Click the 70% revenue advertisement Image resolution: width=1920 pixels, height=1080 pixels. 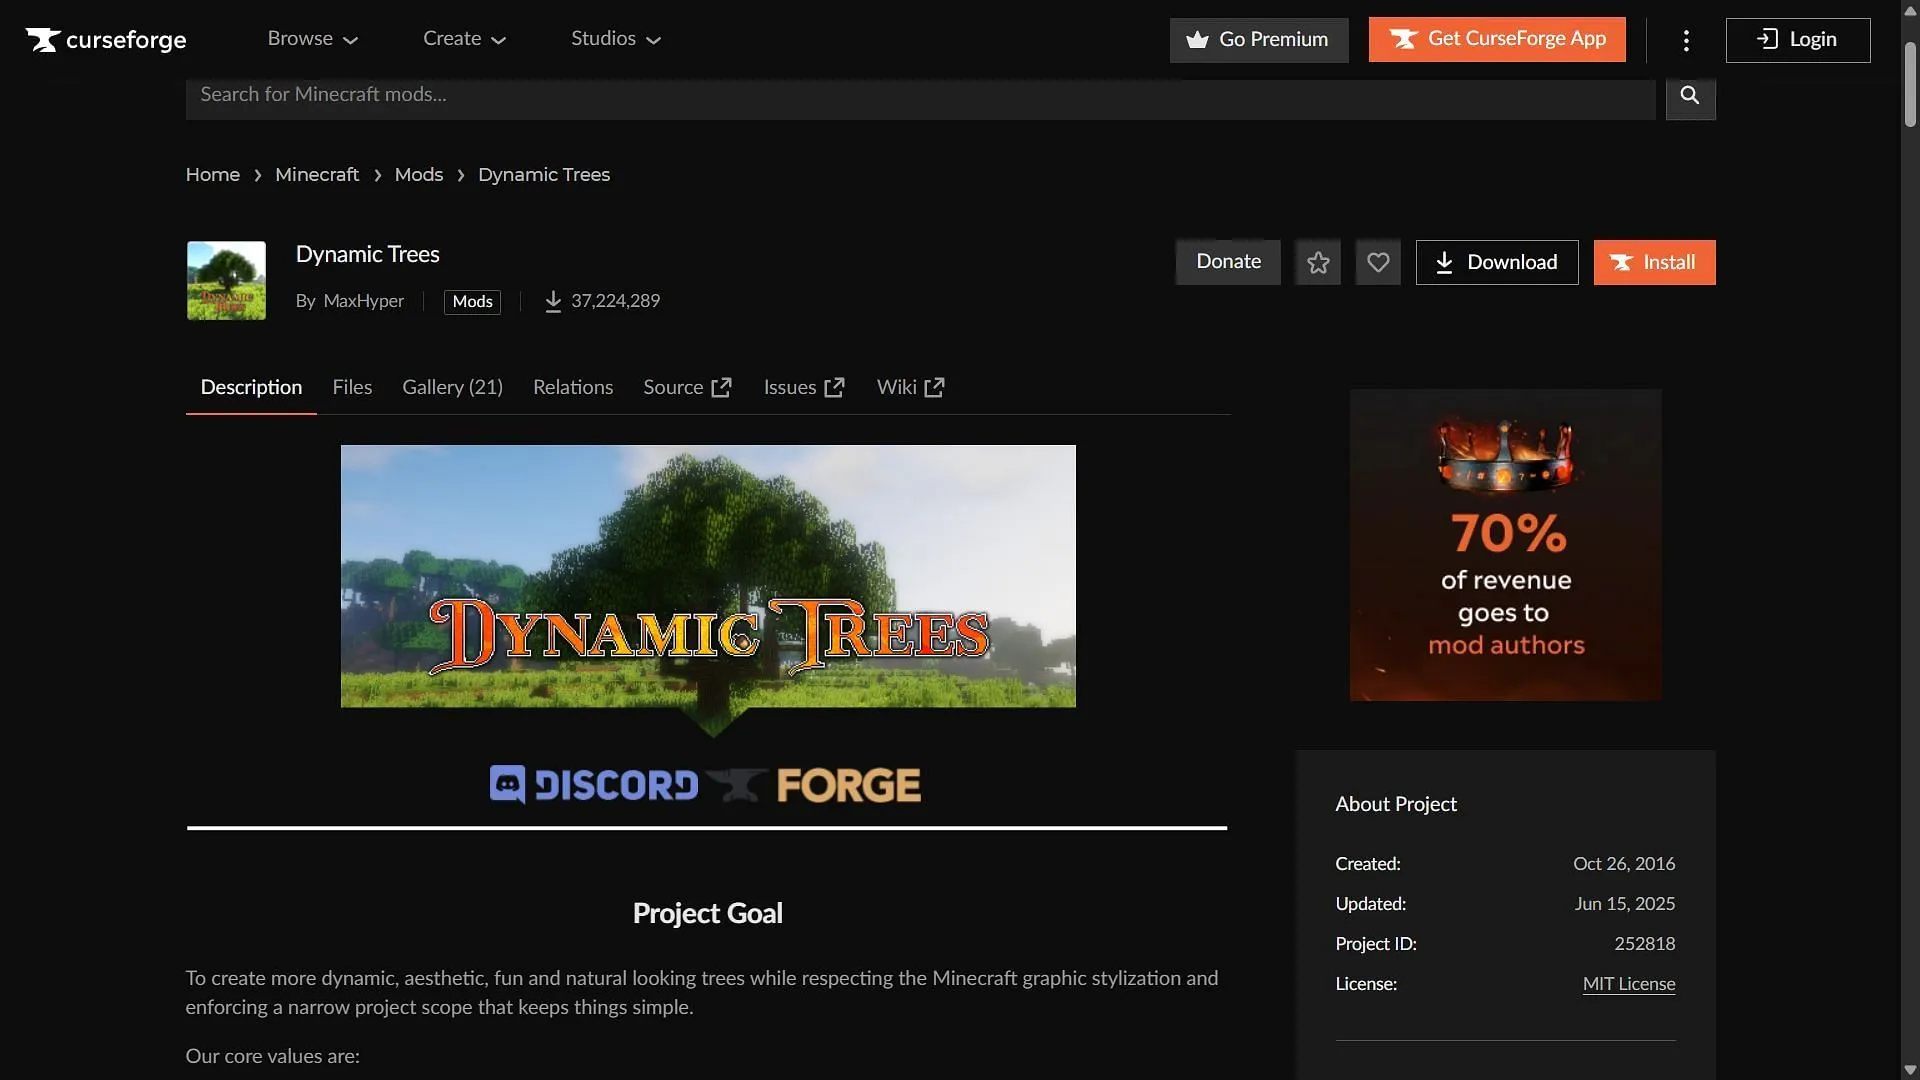click(x=1506, y=545)
